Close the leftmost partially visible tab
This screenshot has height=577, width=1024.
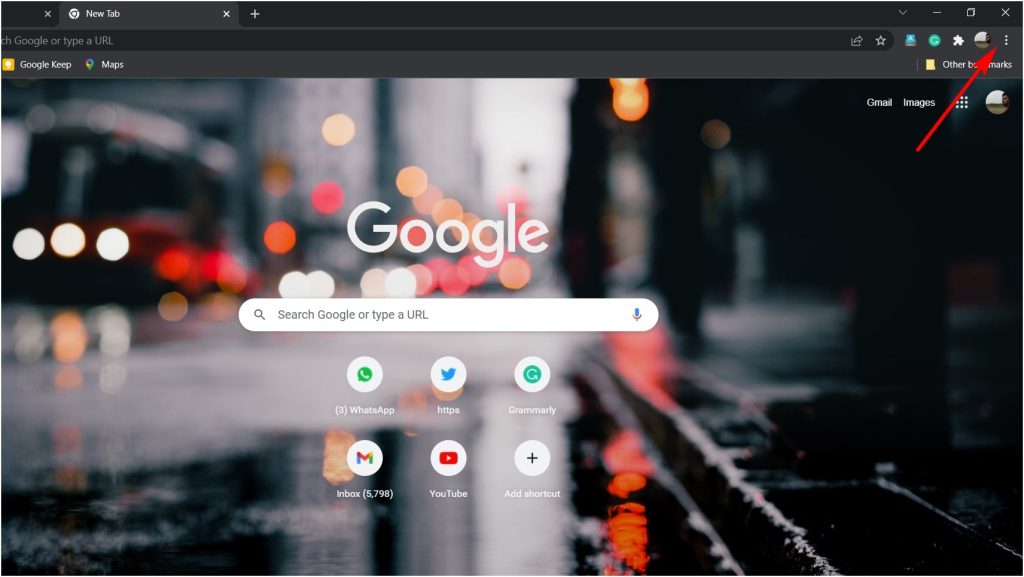point(47,14)
